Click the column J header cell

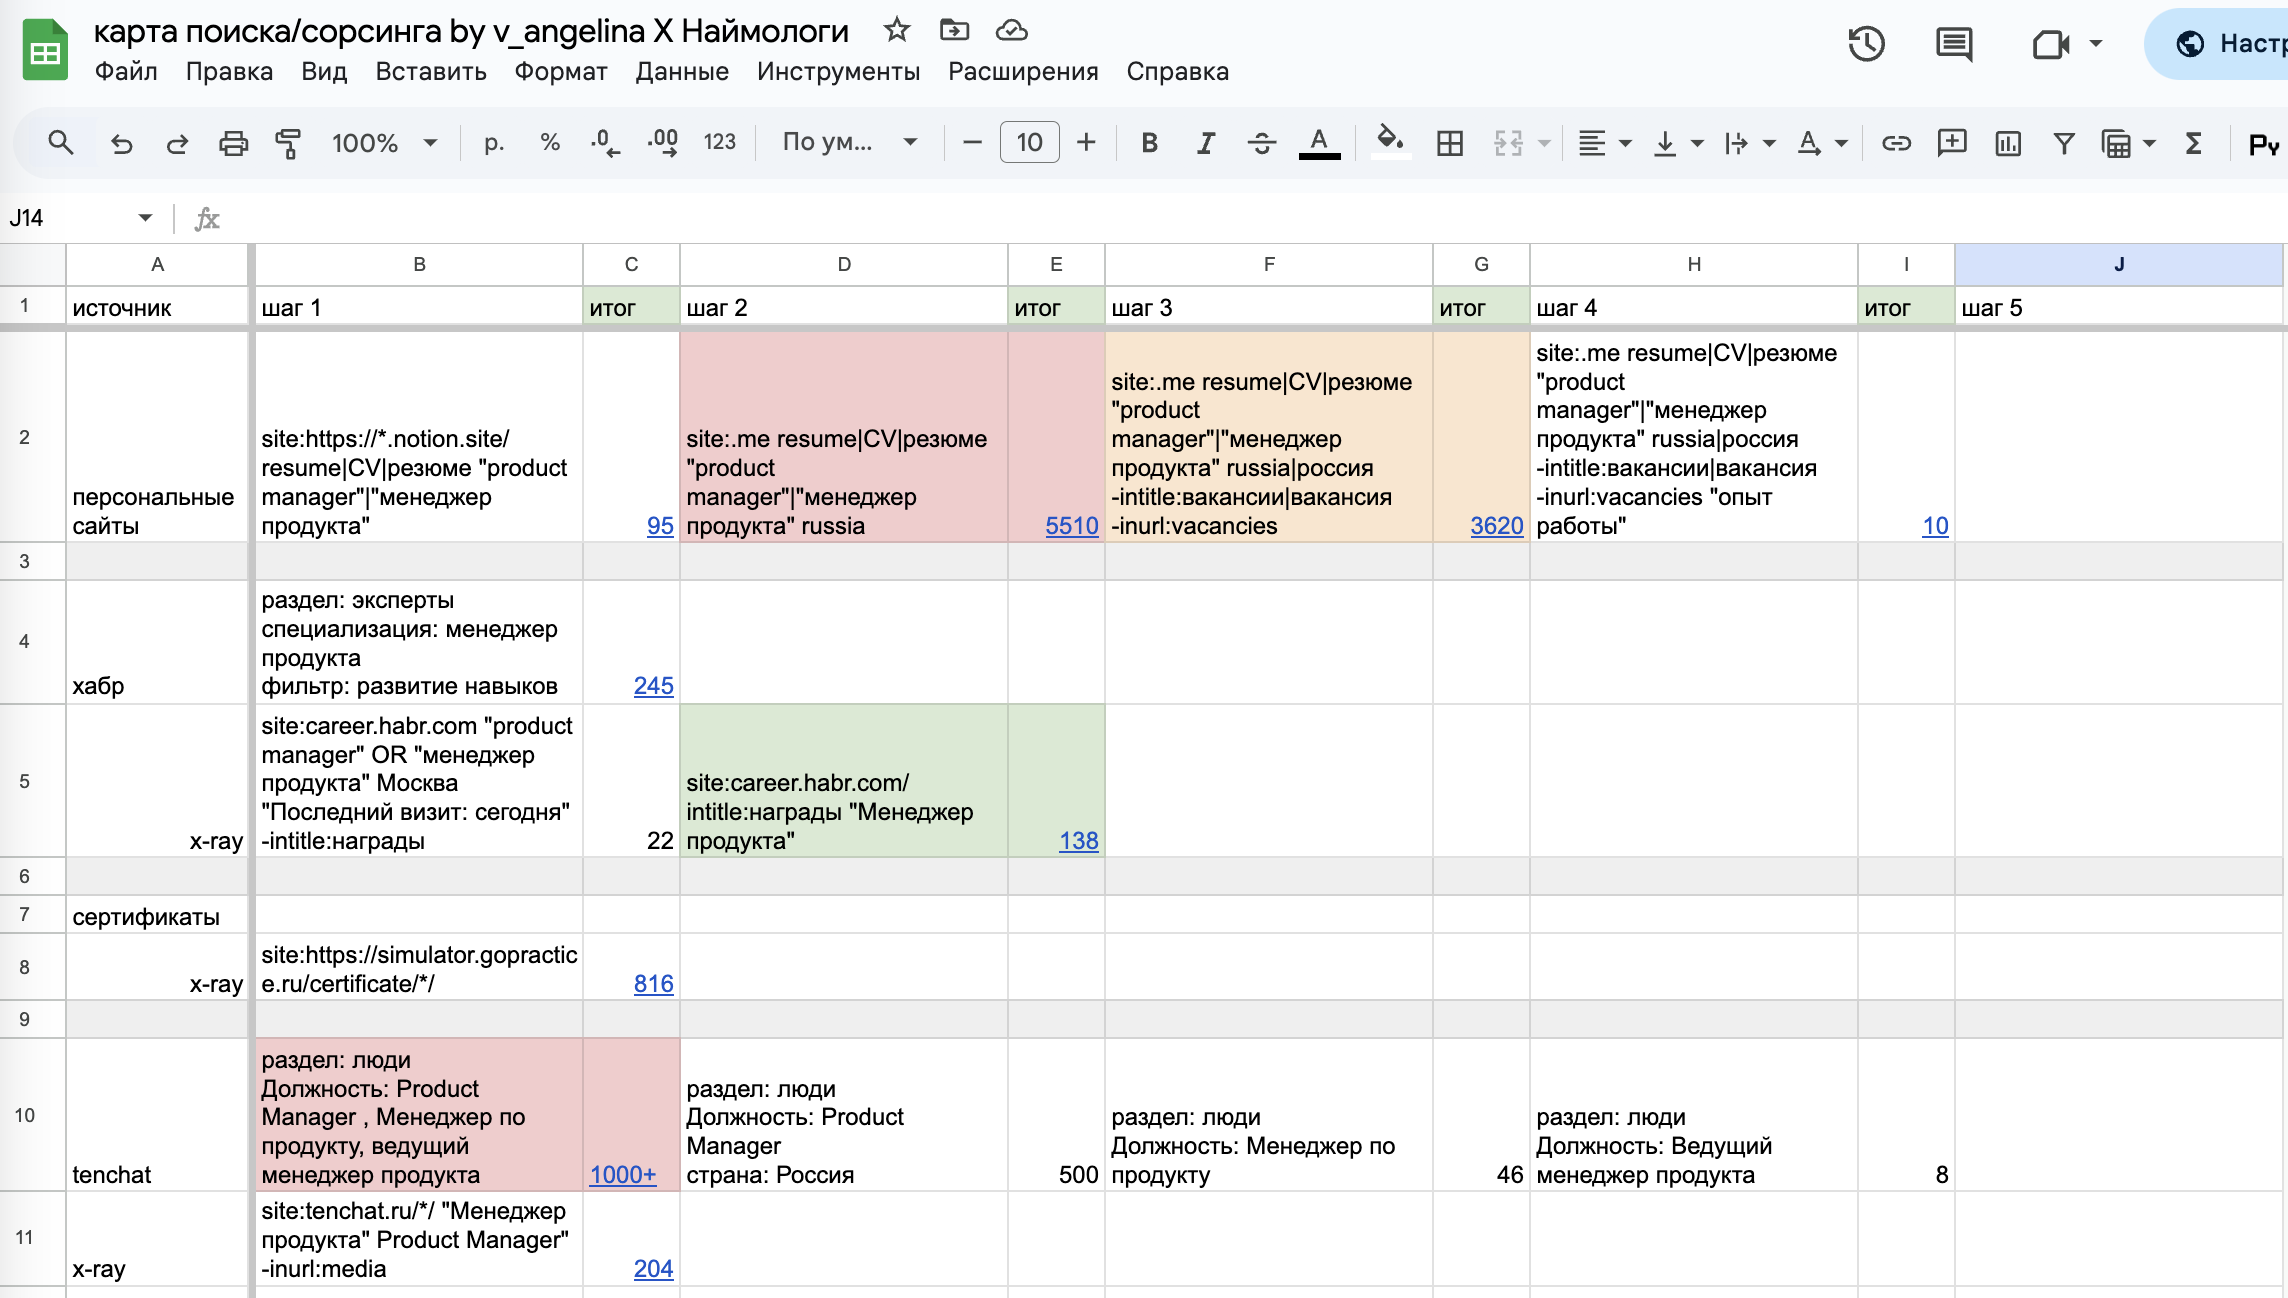(2120, 264)
